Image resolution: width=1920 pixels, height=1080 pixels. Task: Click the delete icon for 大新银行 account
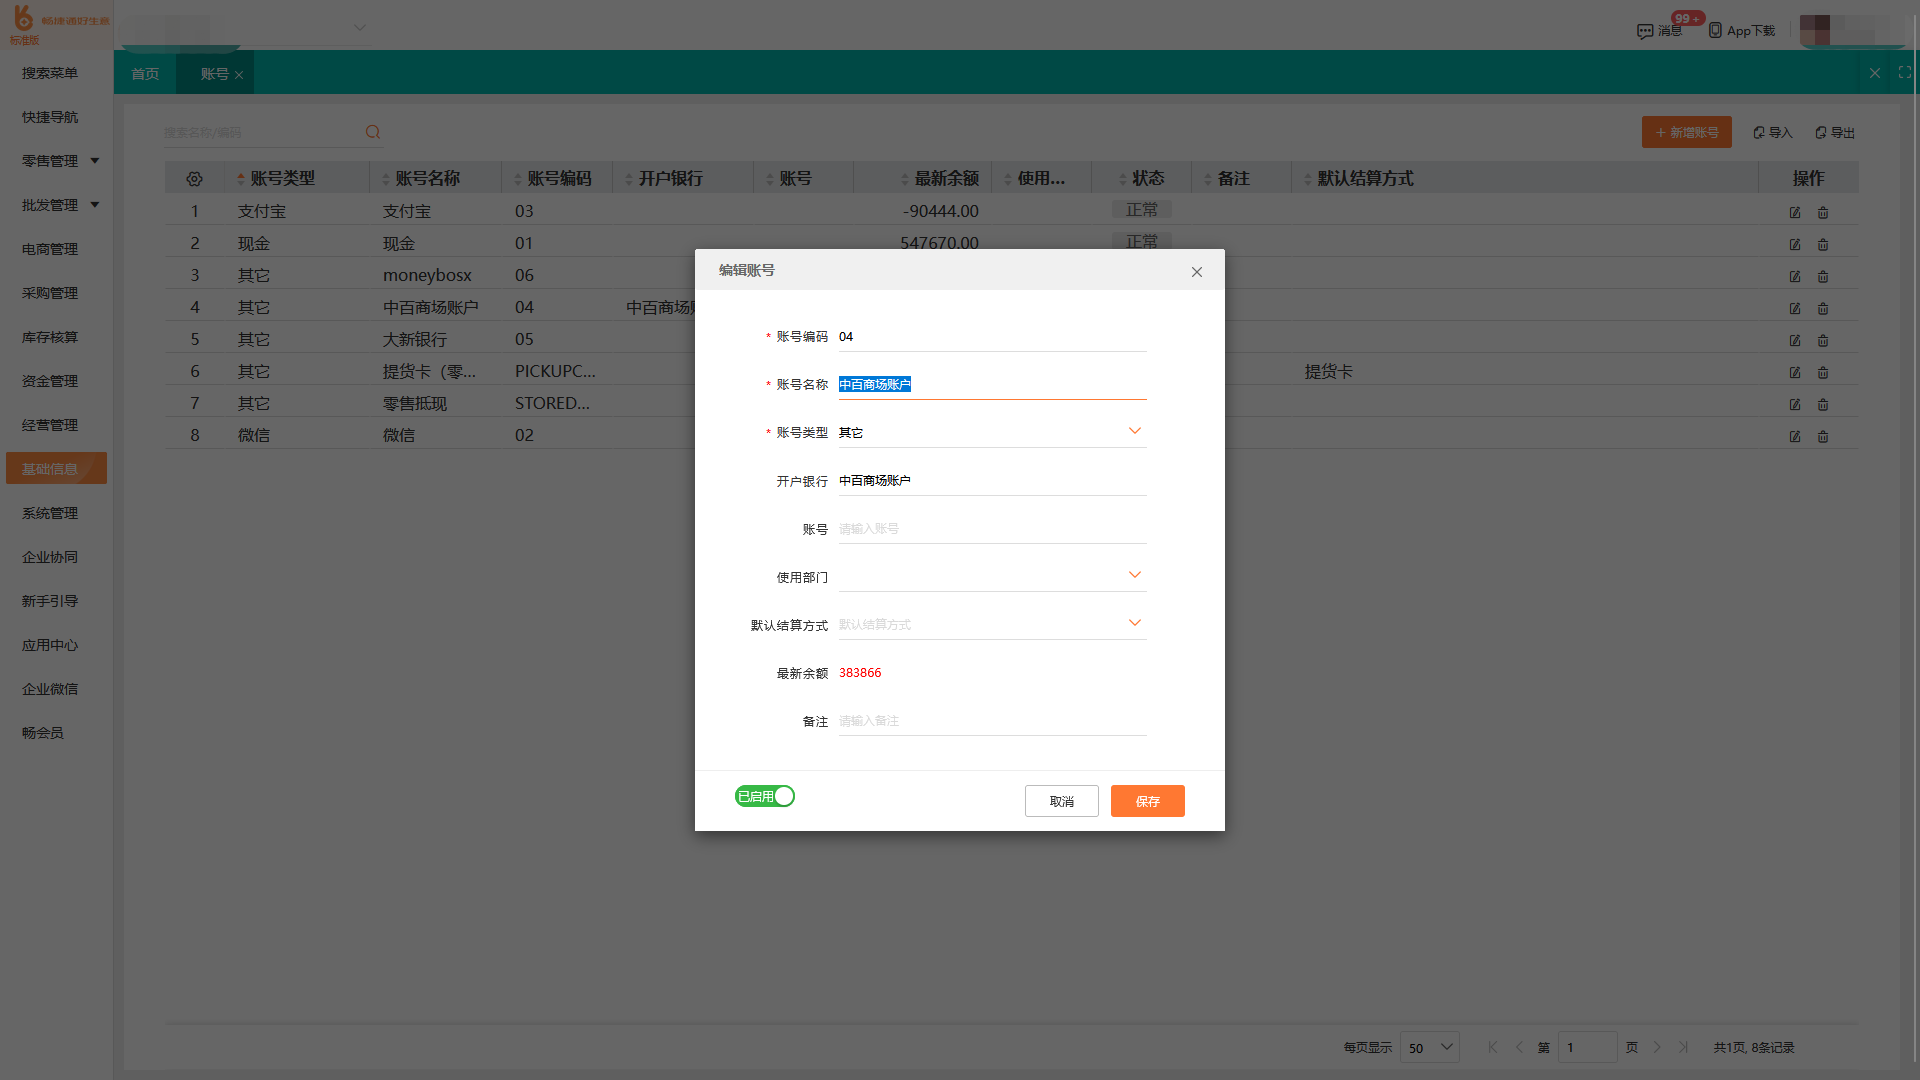click(x=1824, y=340)
